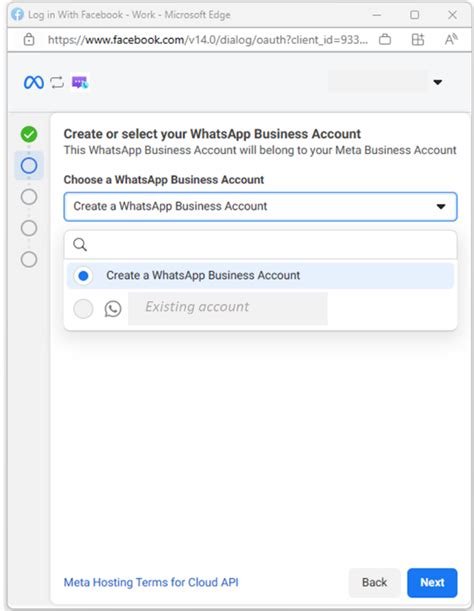Select the Existing account radio button
Screen dimensions: 474x611
tap(83, 309)
